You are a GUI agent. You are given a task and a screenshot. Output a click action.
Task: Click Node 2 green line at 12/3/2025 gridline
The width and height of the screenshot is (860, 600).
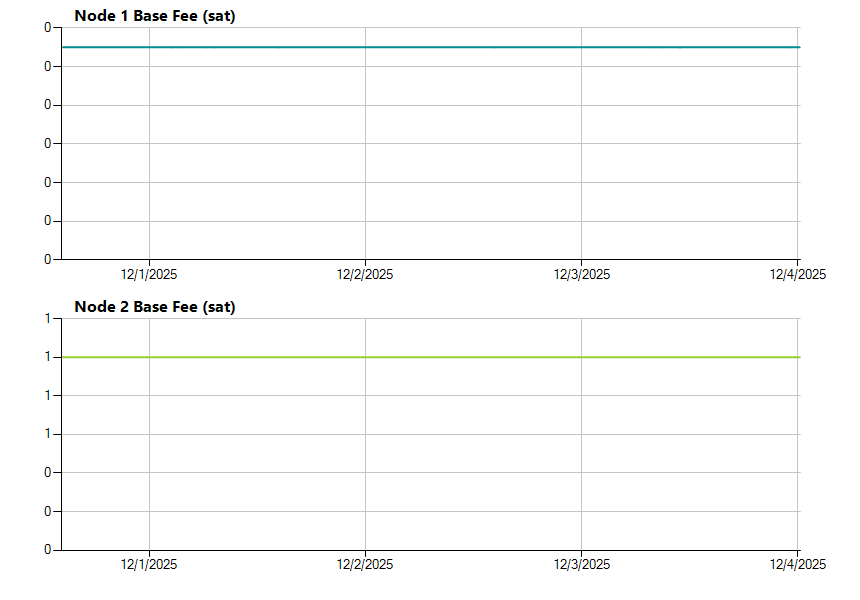point(581,357)
